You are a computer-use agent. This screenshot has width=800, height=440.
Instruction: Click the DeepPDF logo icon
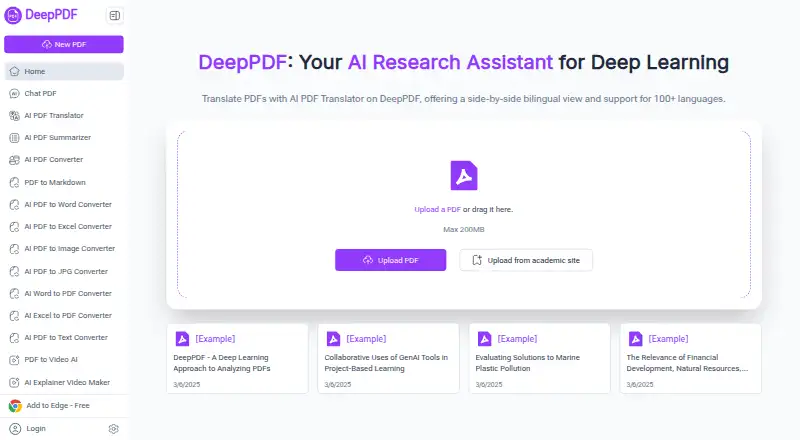13,15
